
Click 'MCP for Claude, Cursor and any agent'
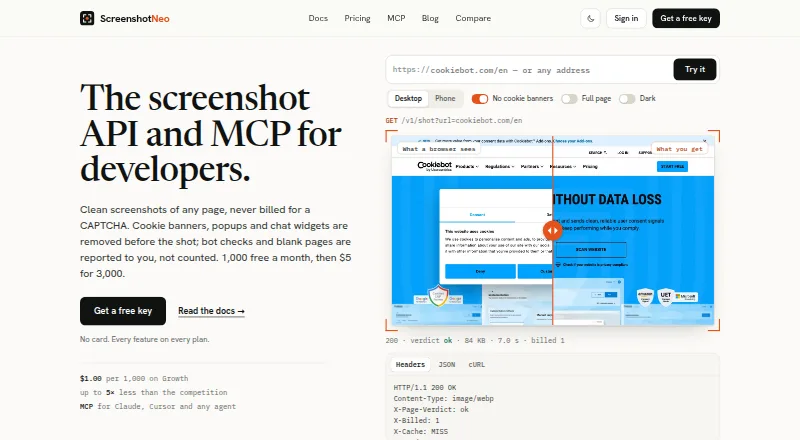[x=158, y=406]
